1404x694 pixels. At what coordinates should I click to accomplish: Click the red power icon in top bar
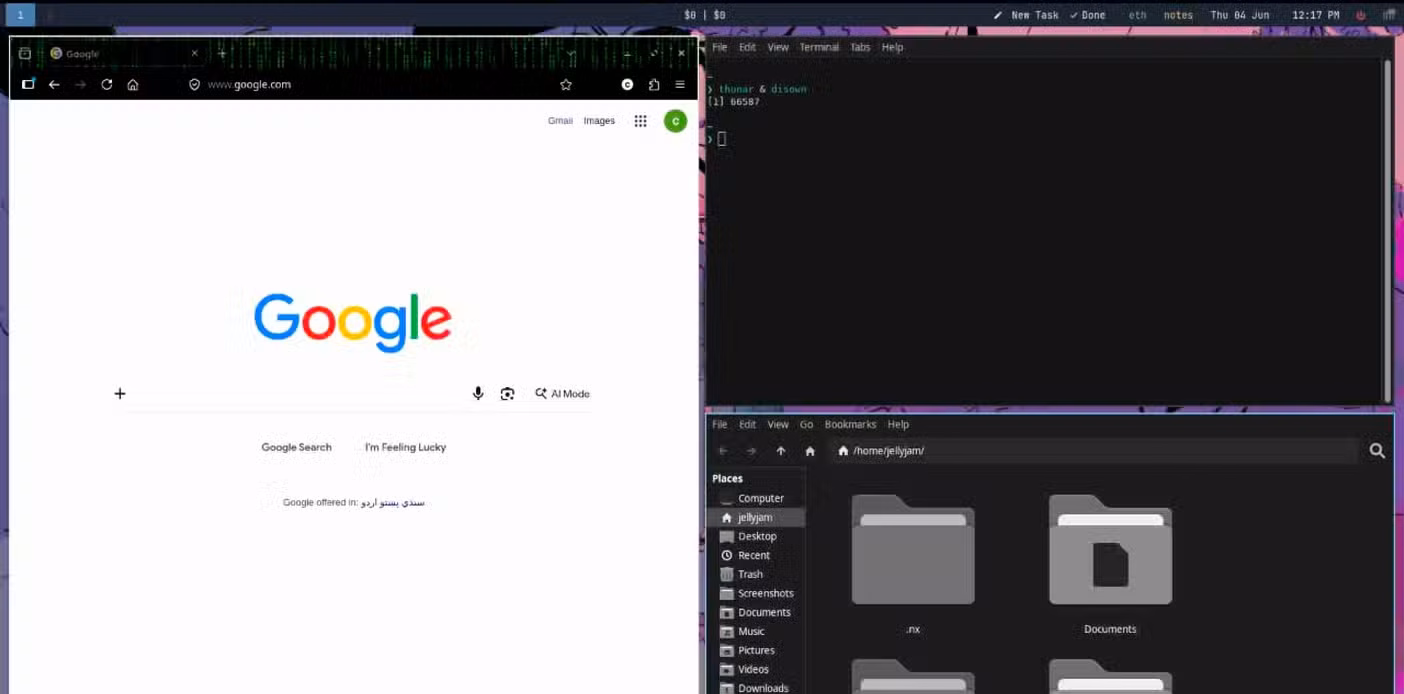point(1360,15)
